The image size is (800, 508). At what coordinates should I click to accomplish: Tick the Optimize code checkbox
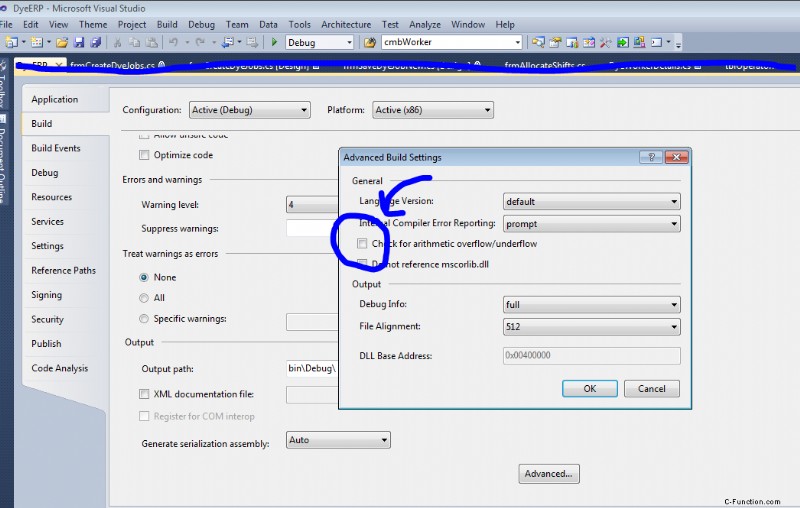point(145,155)
